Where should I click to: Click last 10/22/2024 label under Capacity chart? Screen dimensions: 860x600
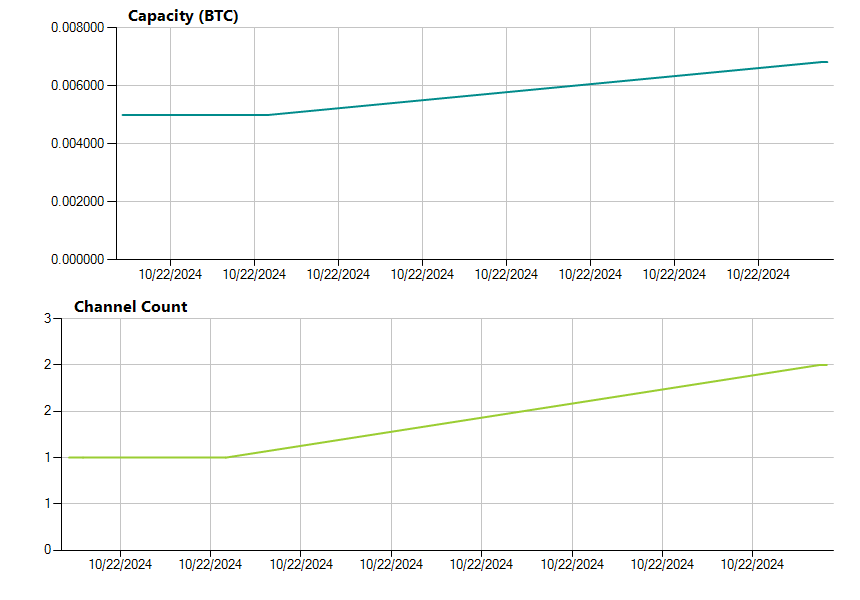758,274
